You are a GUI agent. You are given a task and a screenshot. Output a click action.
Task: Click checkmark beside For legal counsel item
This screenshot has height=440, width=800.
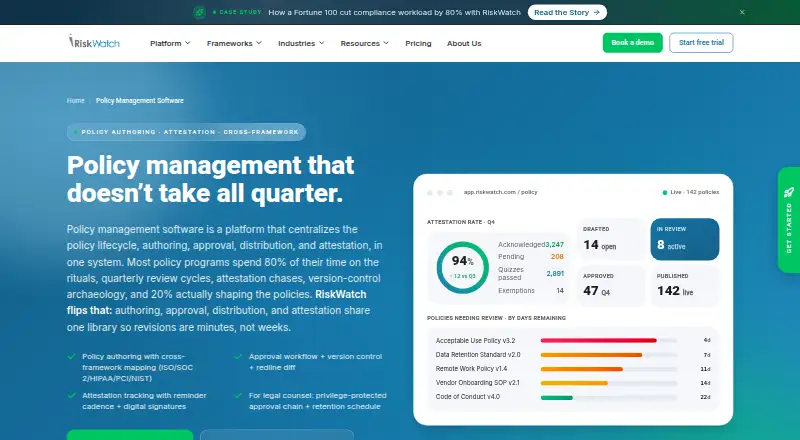click(x=238, y=396)
